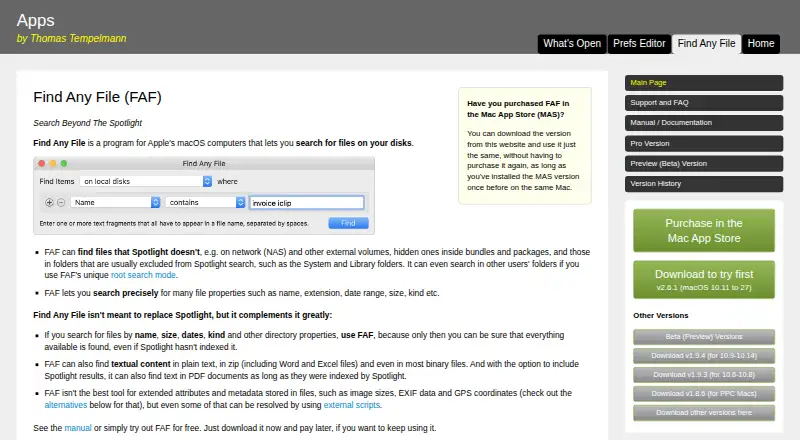Click green zoom dot in FAF screenshot

64,163
